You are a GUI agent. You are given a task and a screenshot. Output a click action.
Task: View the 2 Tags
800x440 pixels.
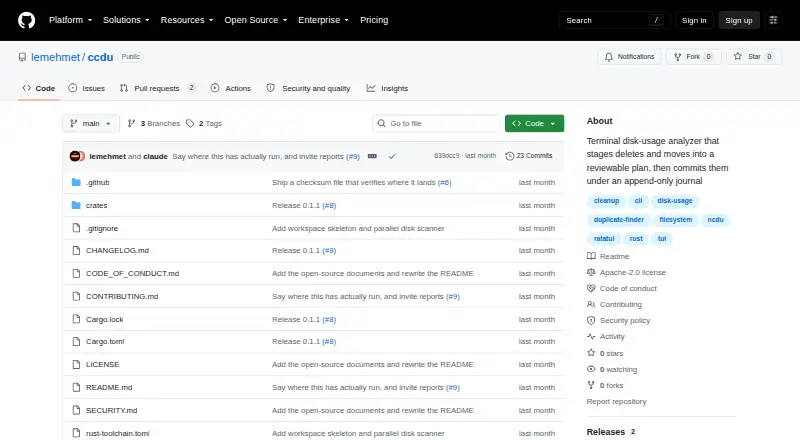tap(204, 124)
